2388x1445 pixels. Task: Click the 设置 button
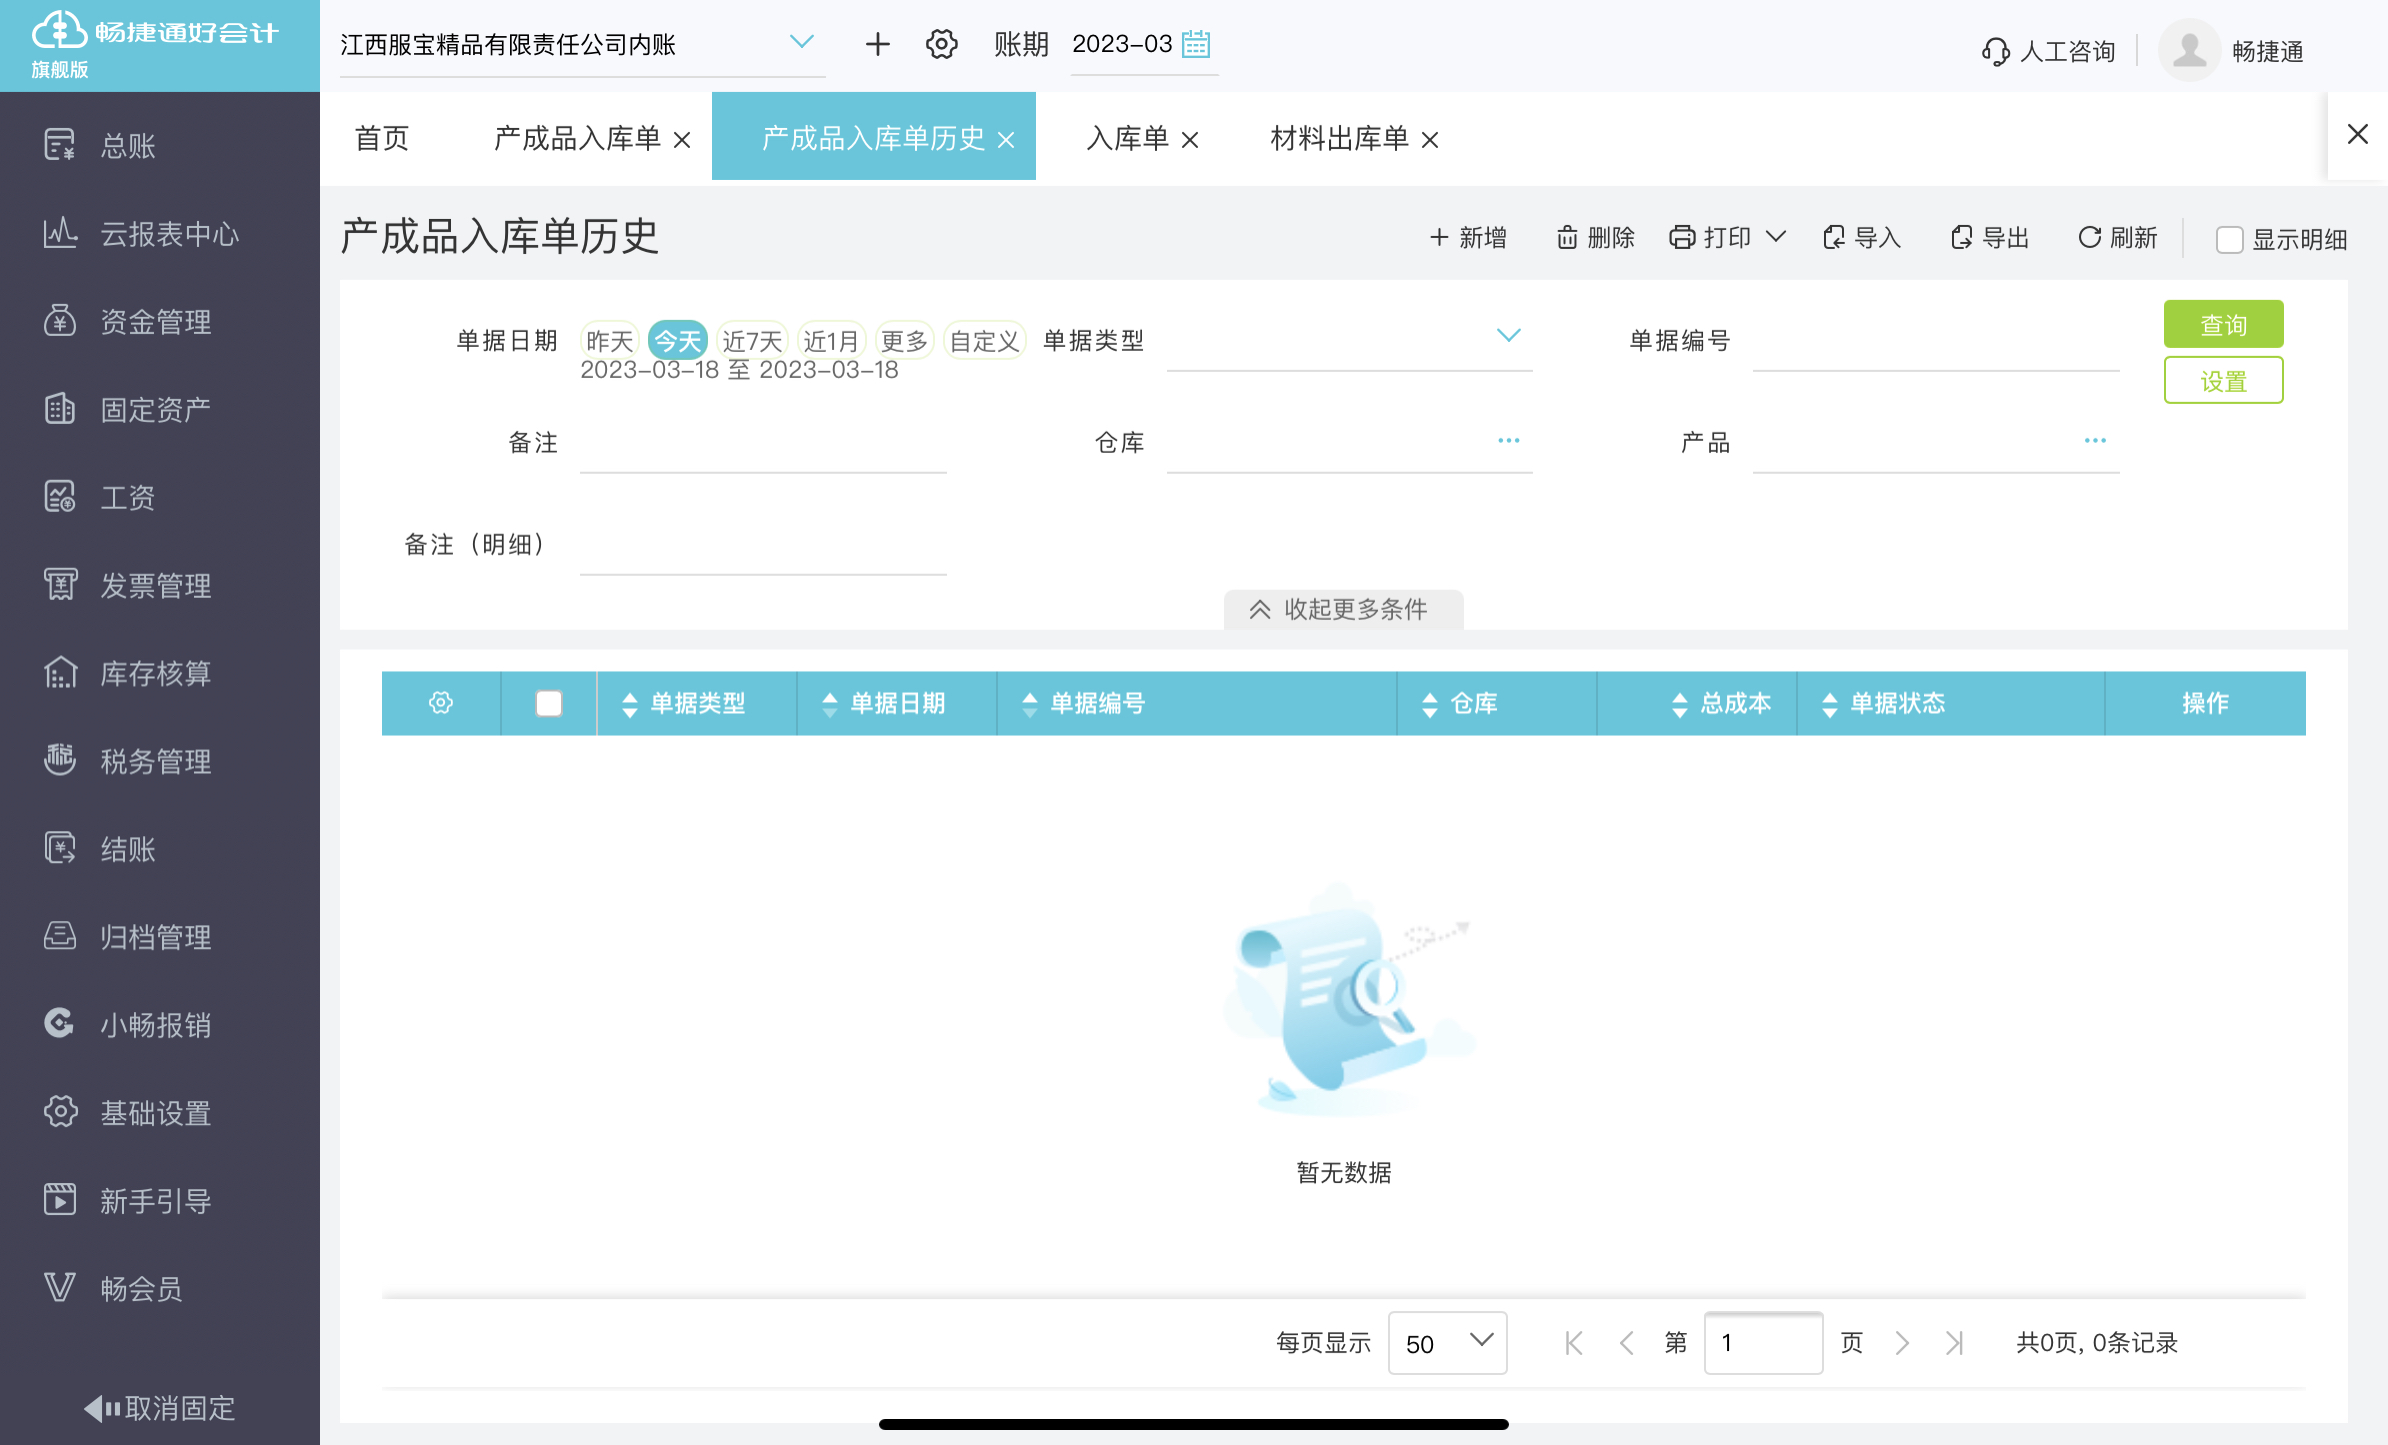pos(2223,379)
